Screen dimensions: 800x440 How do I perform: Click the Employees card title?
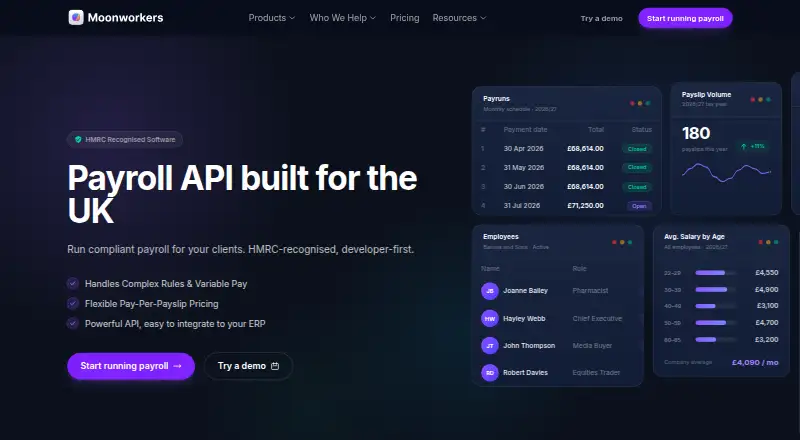[501, 237]
